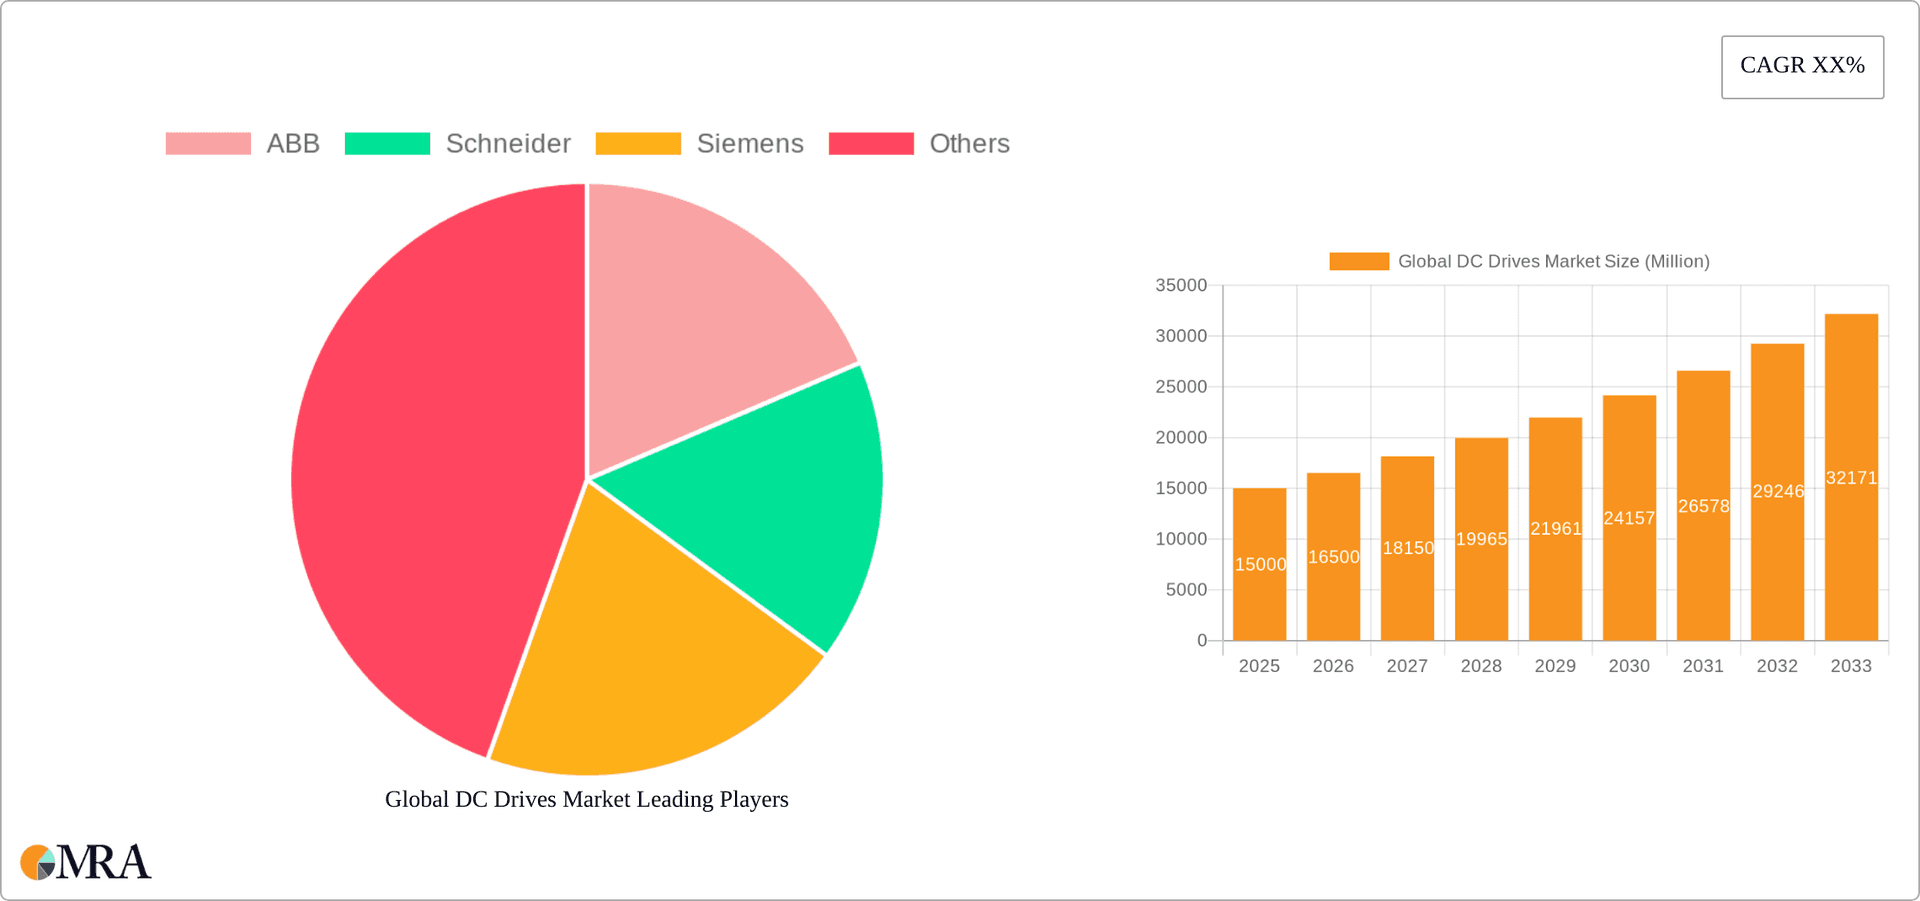Image resolution: width=1920 pixels, height=901 pixels.
Task: Select the Schneider green legend swatch
Action: pos(388,143)
